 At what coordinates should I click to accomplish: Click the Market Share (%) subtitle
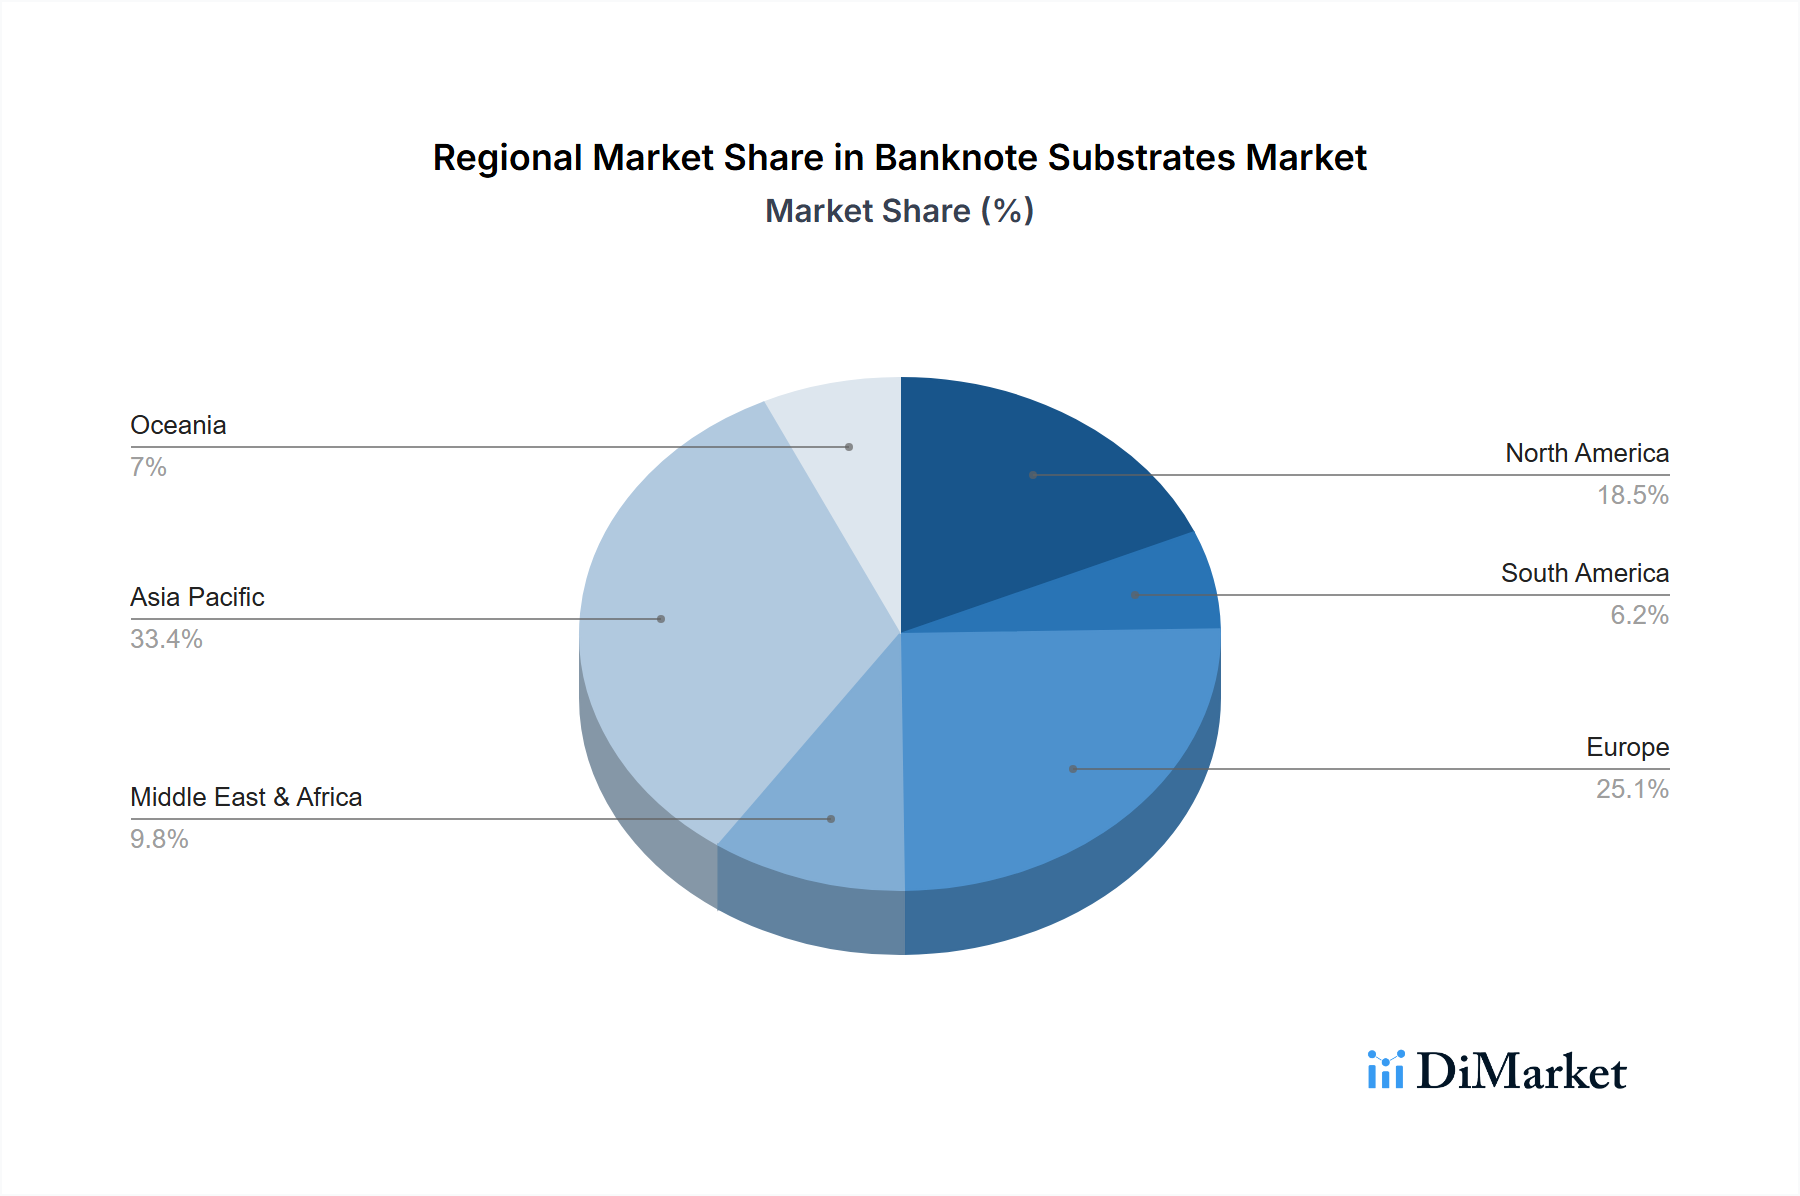tap(900, 211)
